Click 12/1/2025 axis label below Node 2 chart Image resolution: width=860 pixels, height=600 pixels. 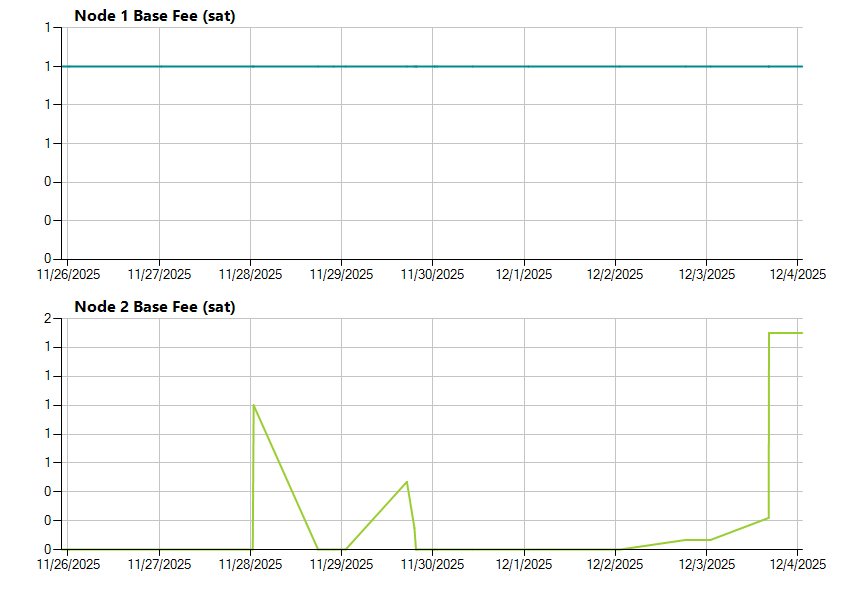[x=524, y=564]
